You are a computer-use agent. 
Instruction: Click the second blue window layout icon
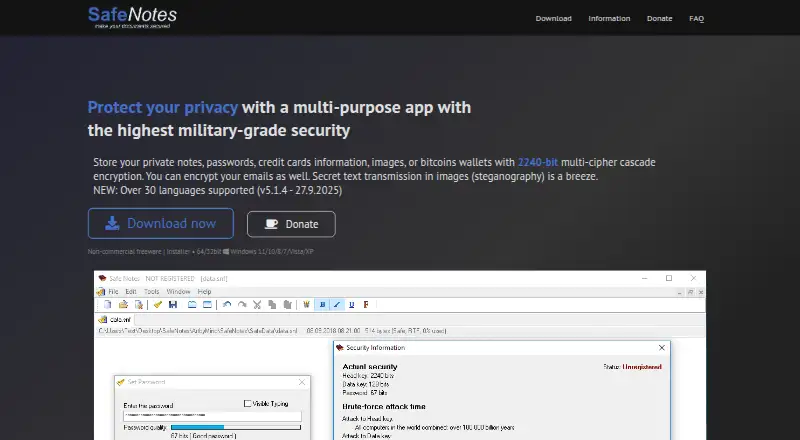(x=207, y=305)
